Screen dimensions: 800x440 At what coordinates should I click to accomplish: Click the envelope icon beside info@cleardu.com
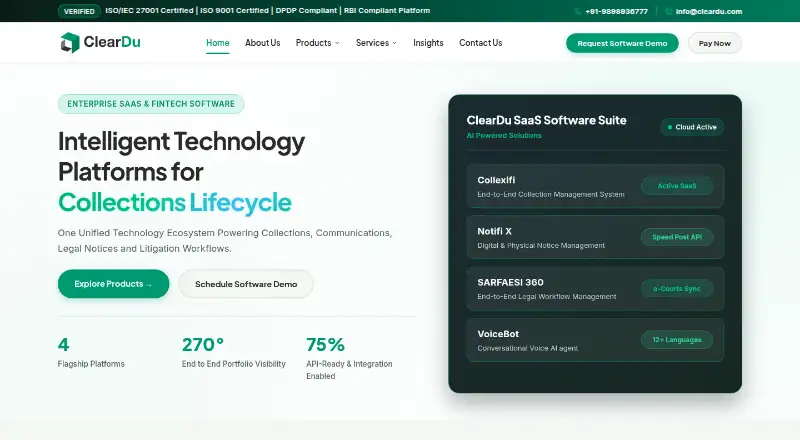tap(668, 11)
